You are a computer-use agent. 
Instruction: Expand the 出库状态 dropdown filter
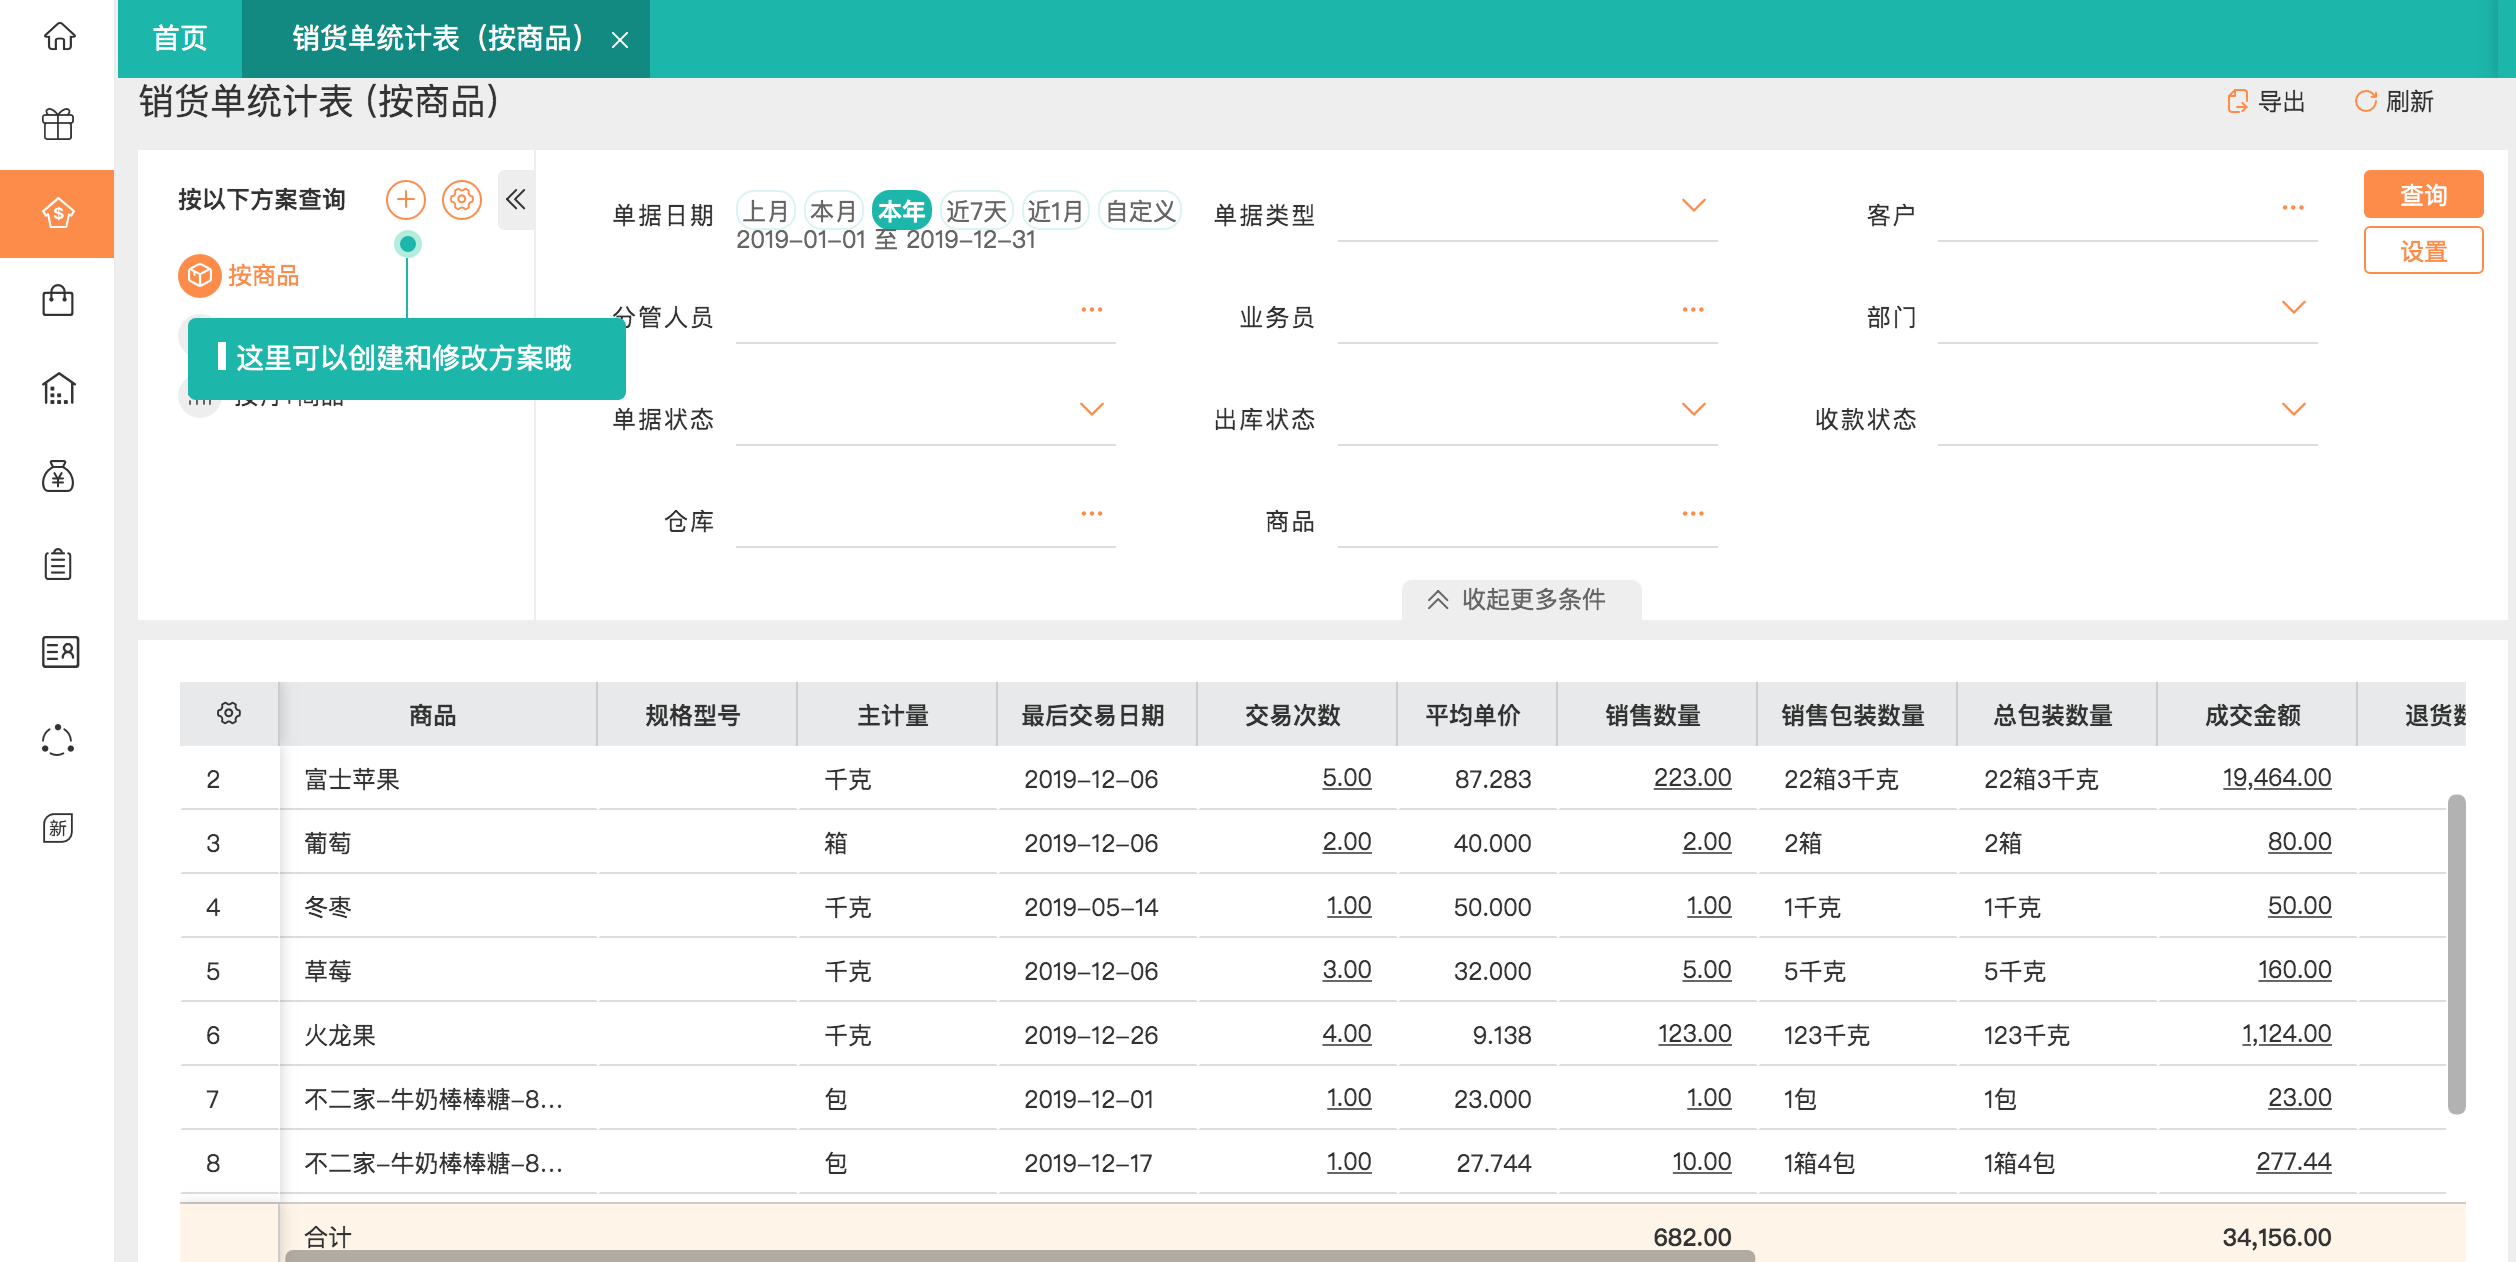1697,415
